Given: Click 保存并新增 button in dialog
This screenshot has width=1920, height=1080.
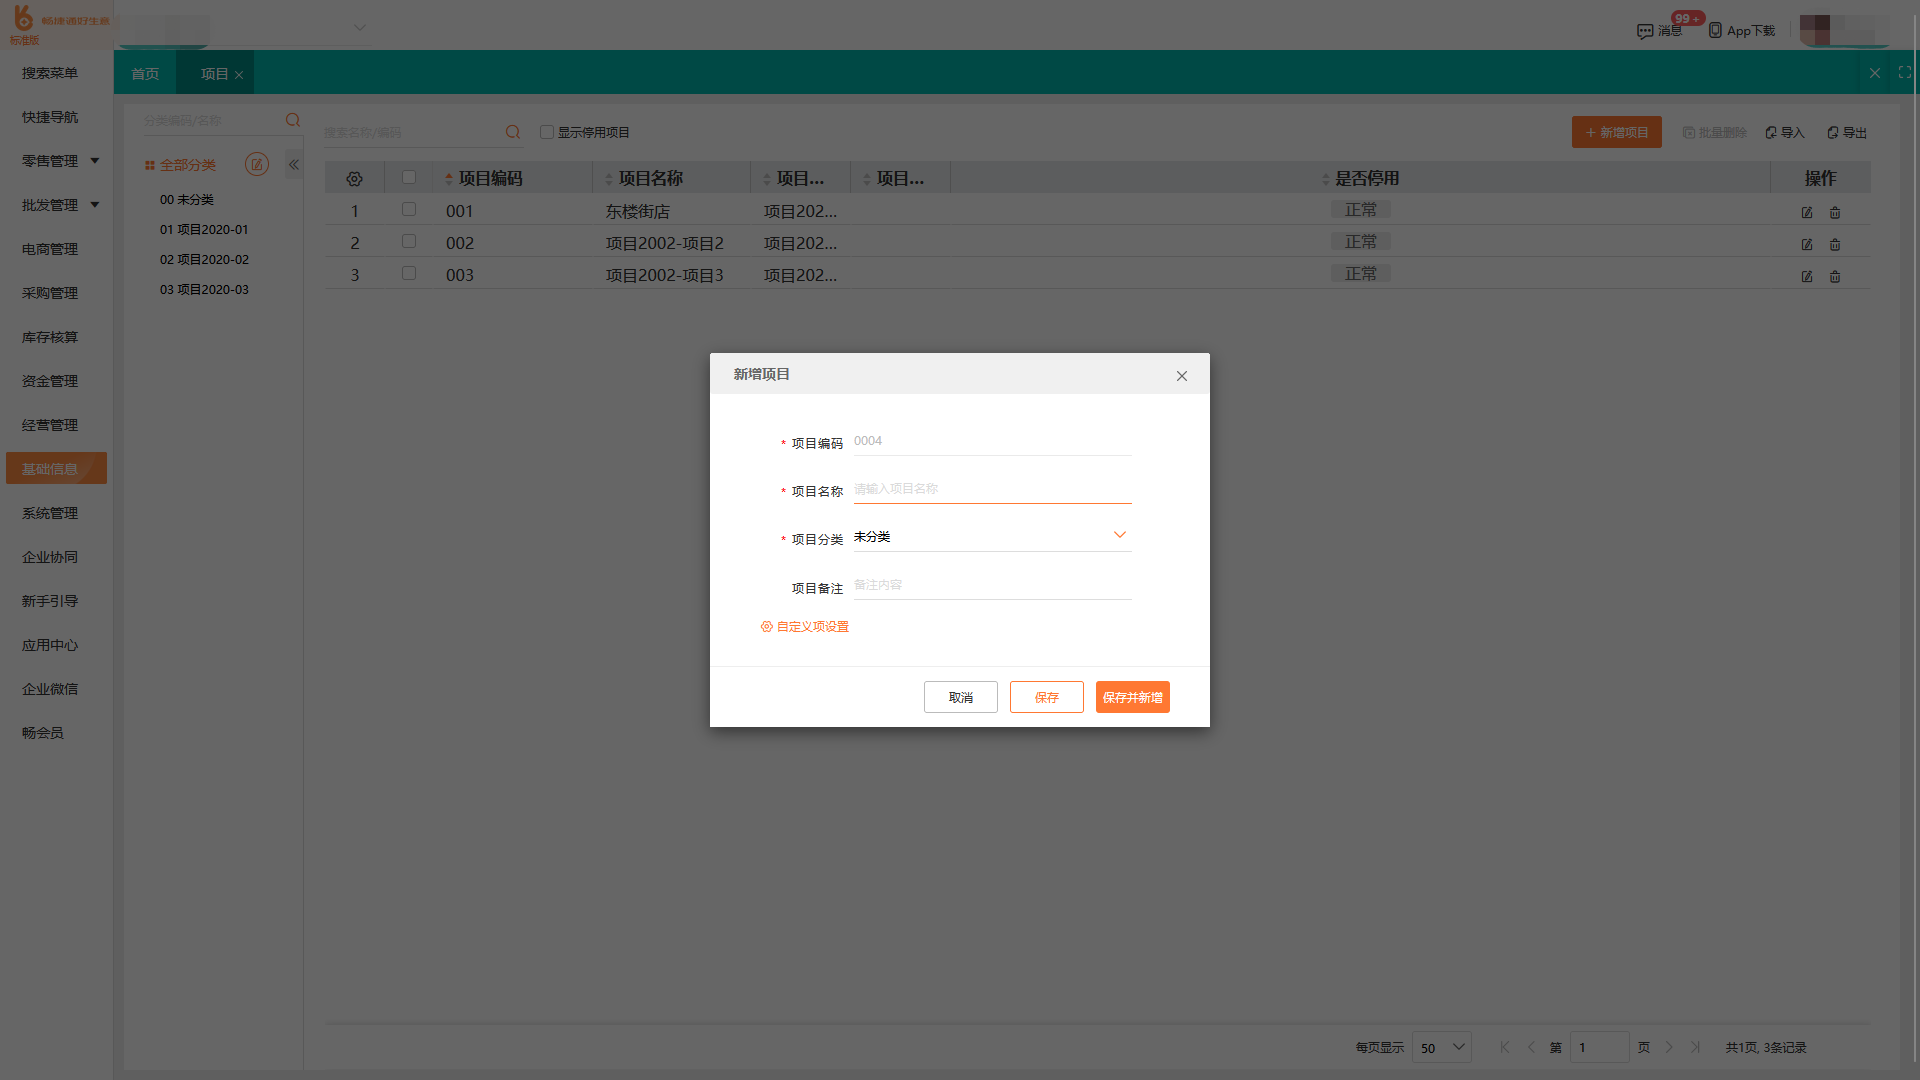Looking at the screenshot, I should [x=1131, y=696].
